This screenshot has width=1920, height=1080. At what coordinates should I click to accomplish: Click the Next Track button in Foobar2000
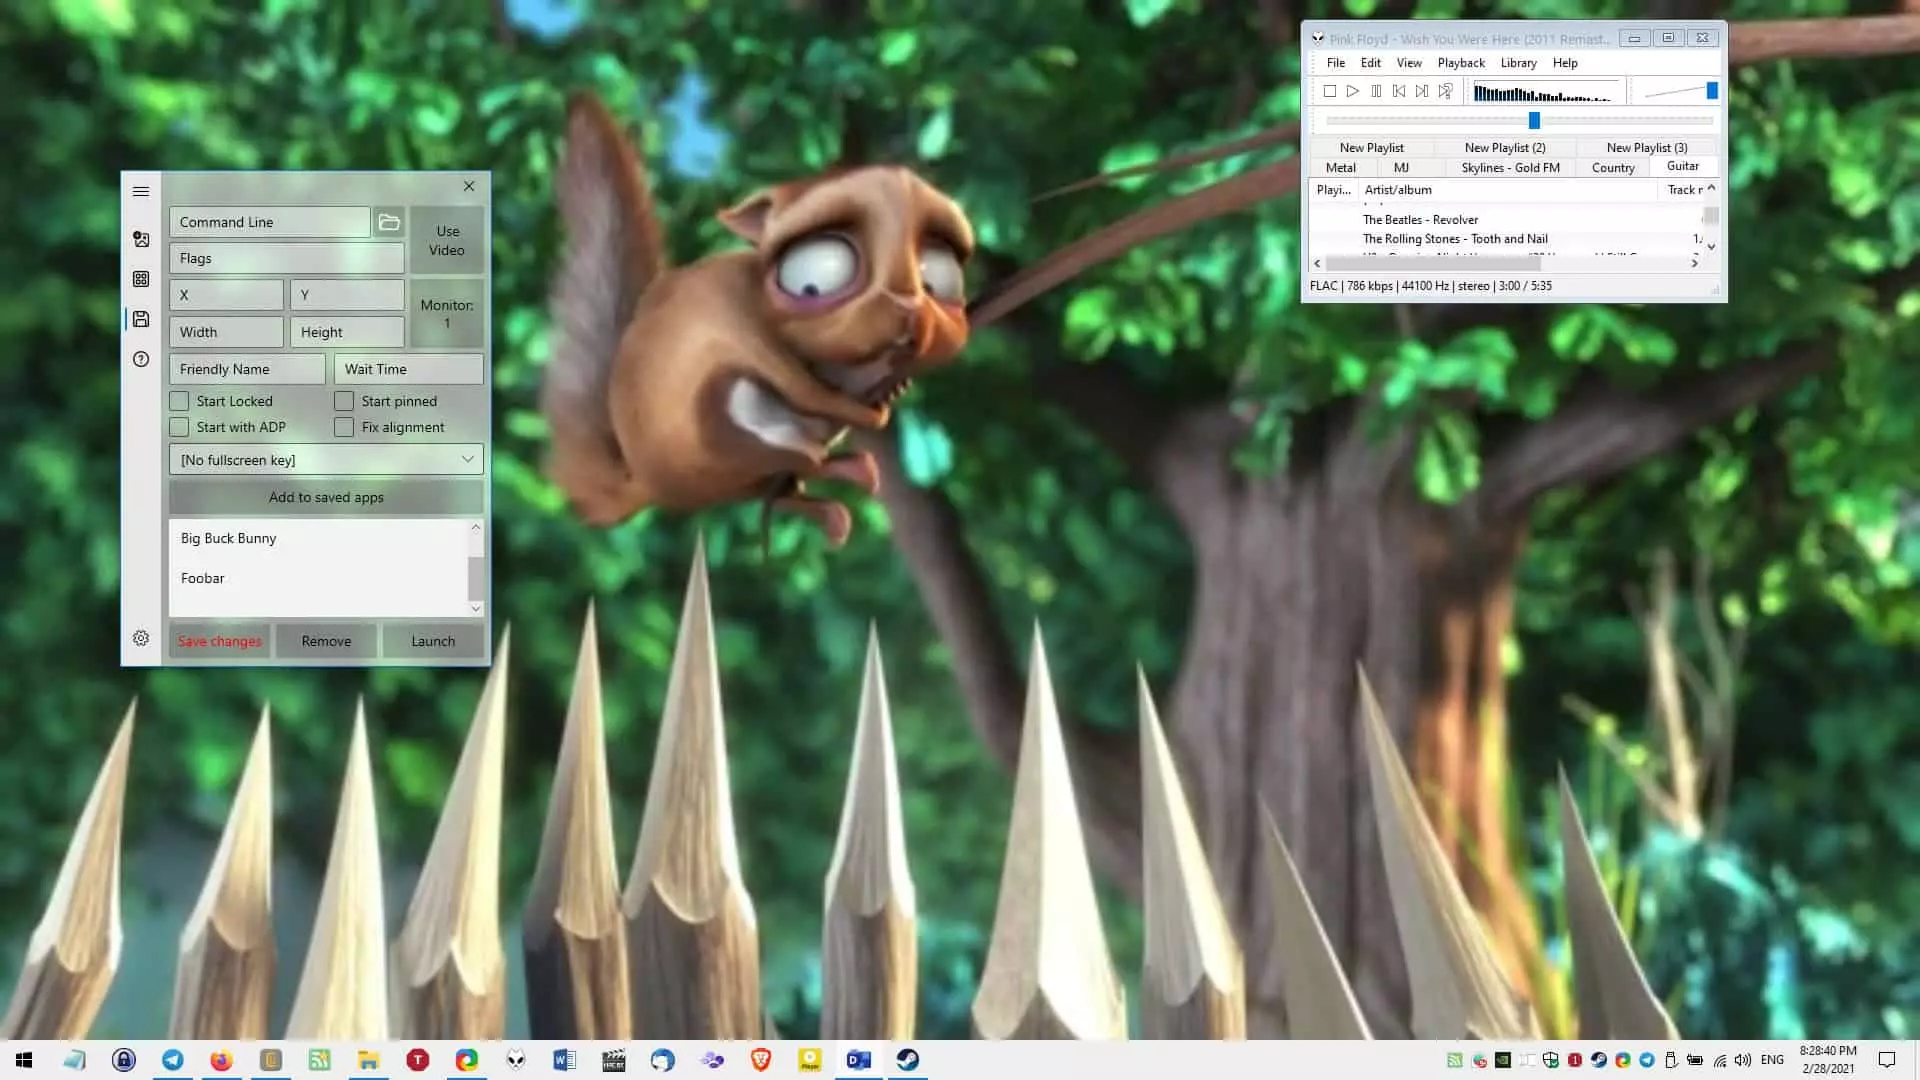pos(1422,90)
